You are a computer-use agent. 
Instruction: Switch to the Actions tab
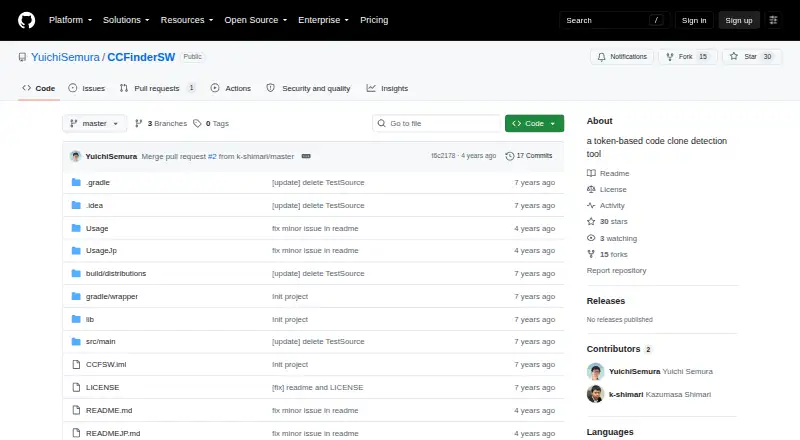[231, 88]
